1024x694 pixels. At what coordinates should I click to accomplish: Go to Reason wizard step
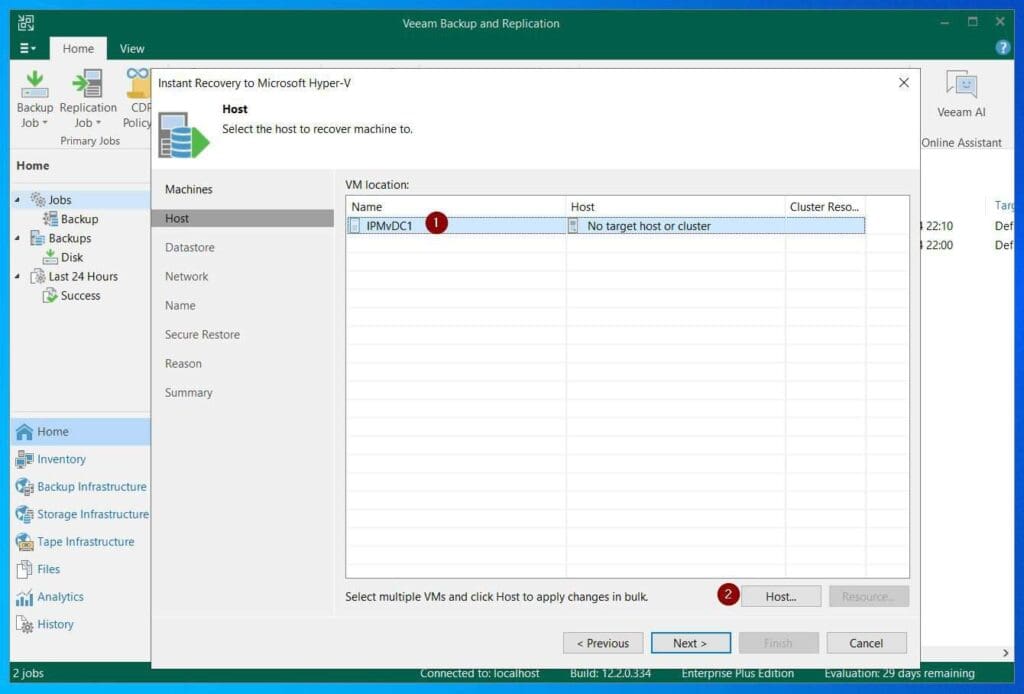click(x=183, y=364)
